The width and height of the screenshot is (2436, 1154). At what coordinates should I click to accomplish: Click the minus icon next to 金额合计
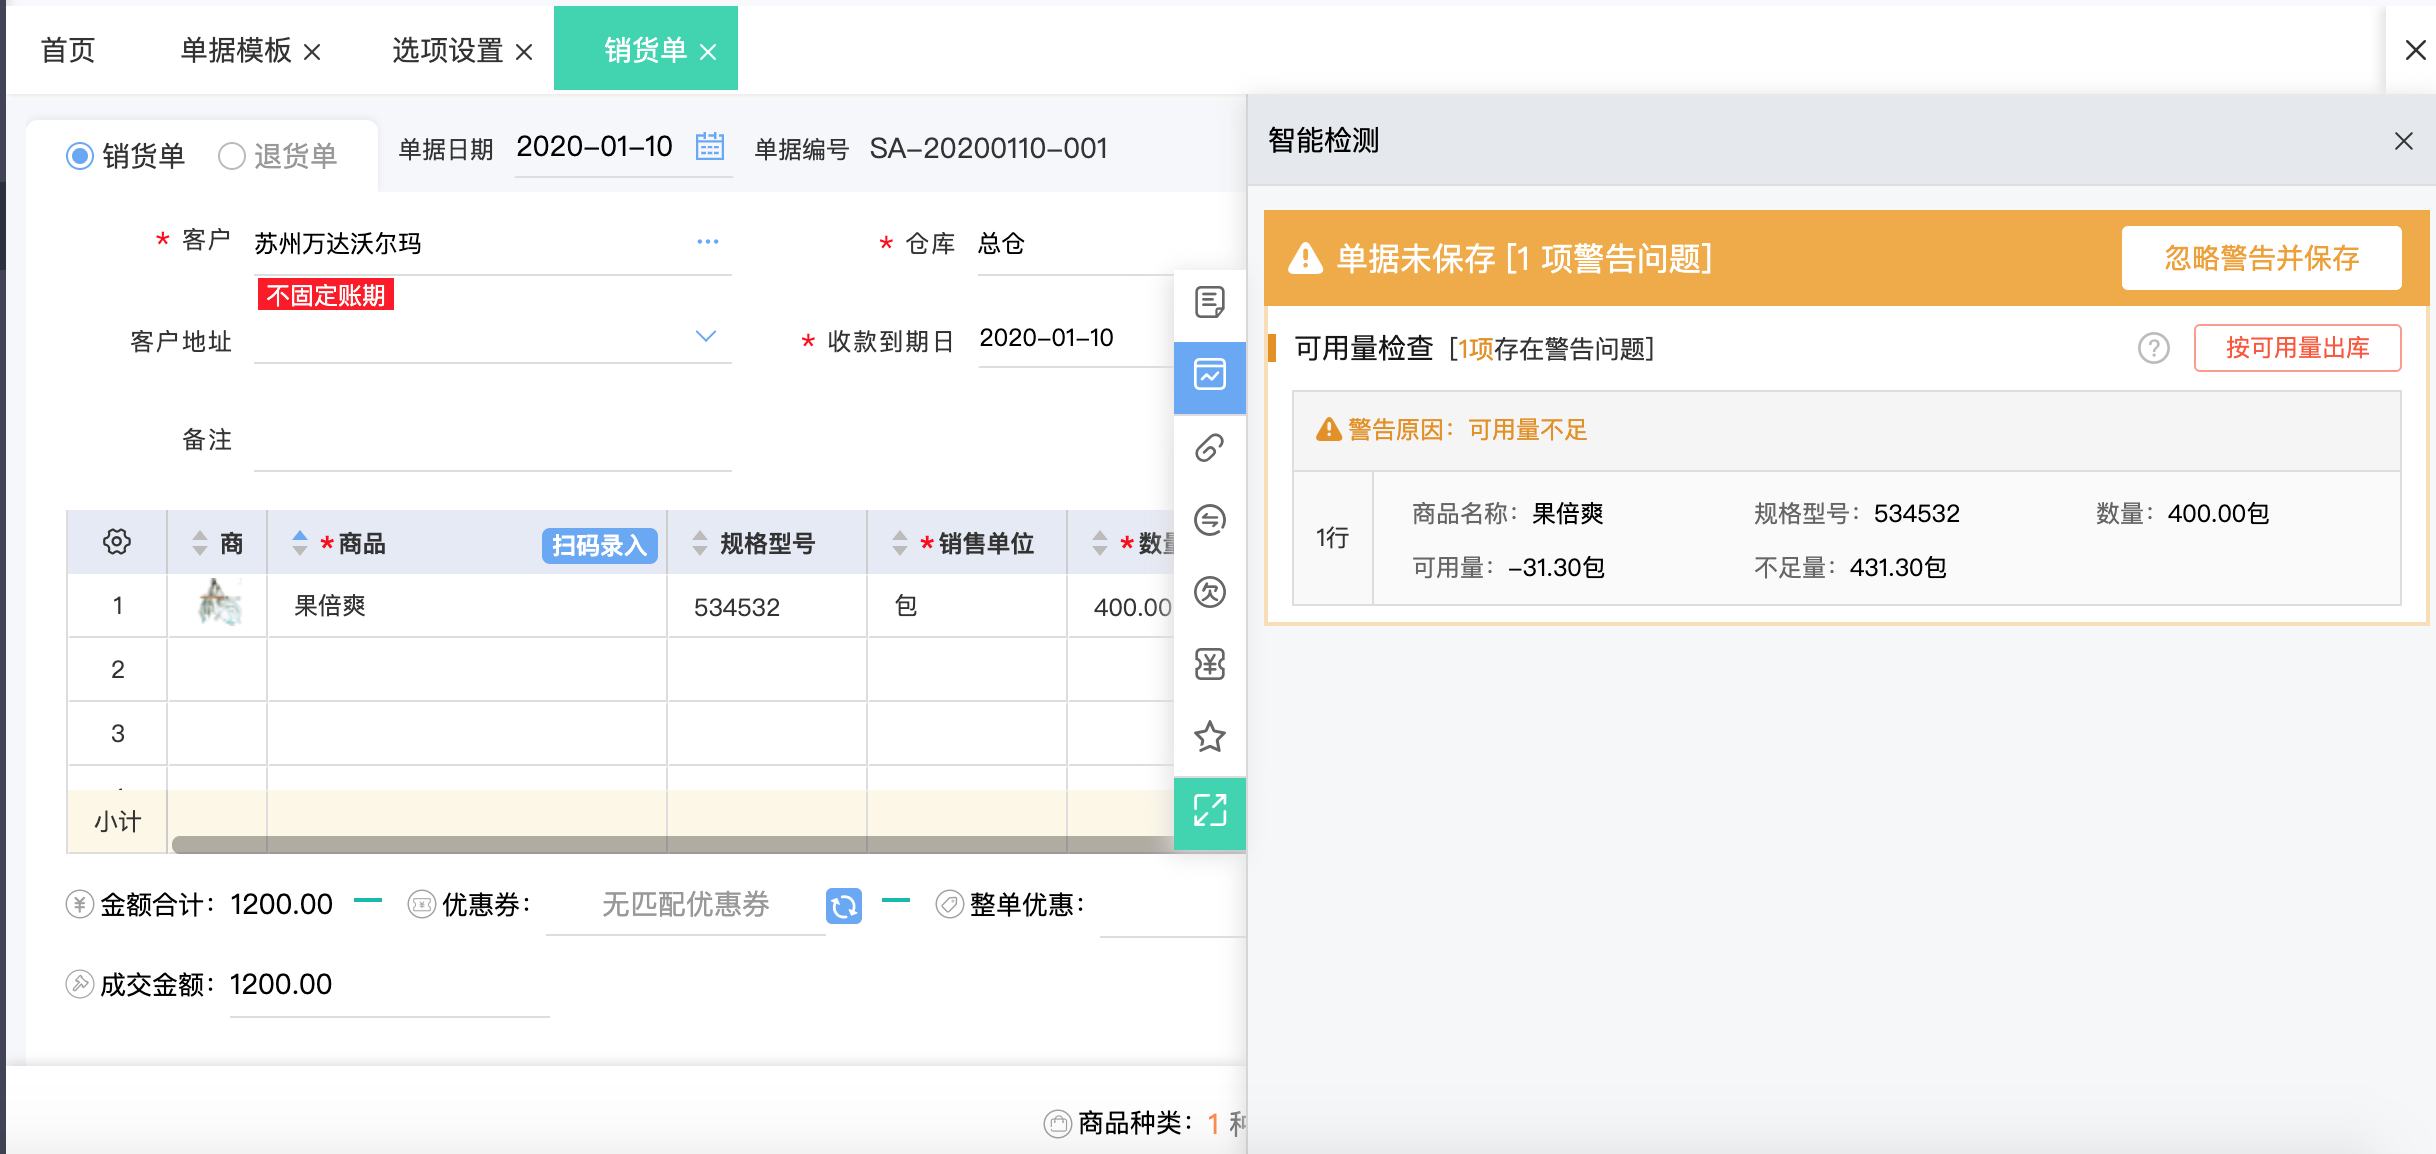tap(368, 907)
